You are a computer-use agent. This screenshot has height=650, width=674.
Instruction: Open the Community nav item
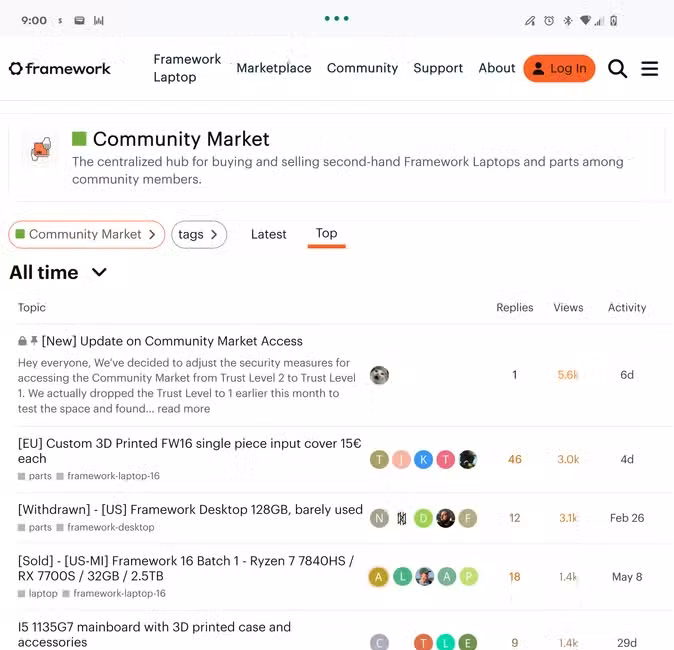pos(362,68)
